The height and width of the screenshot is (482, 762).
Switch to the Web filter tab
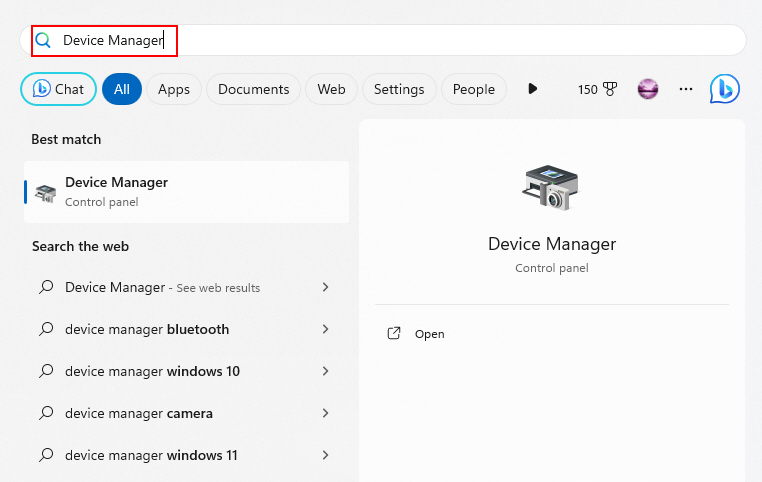tap(331, 89)
